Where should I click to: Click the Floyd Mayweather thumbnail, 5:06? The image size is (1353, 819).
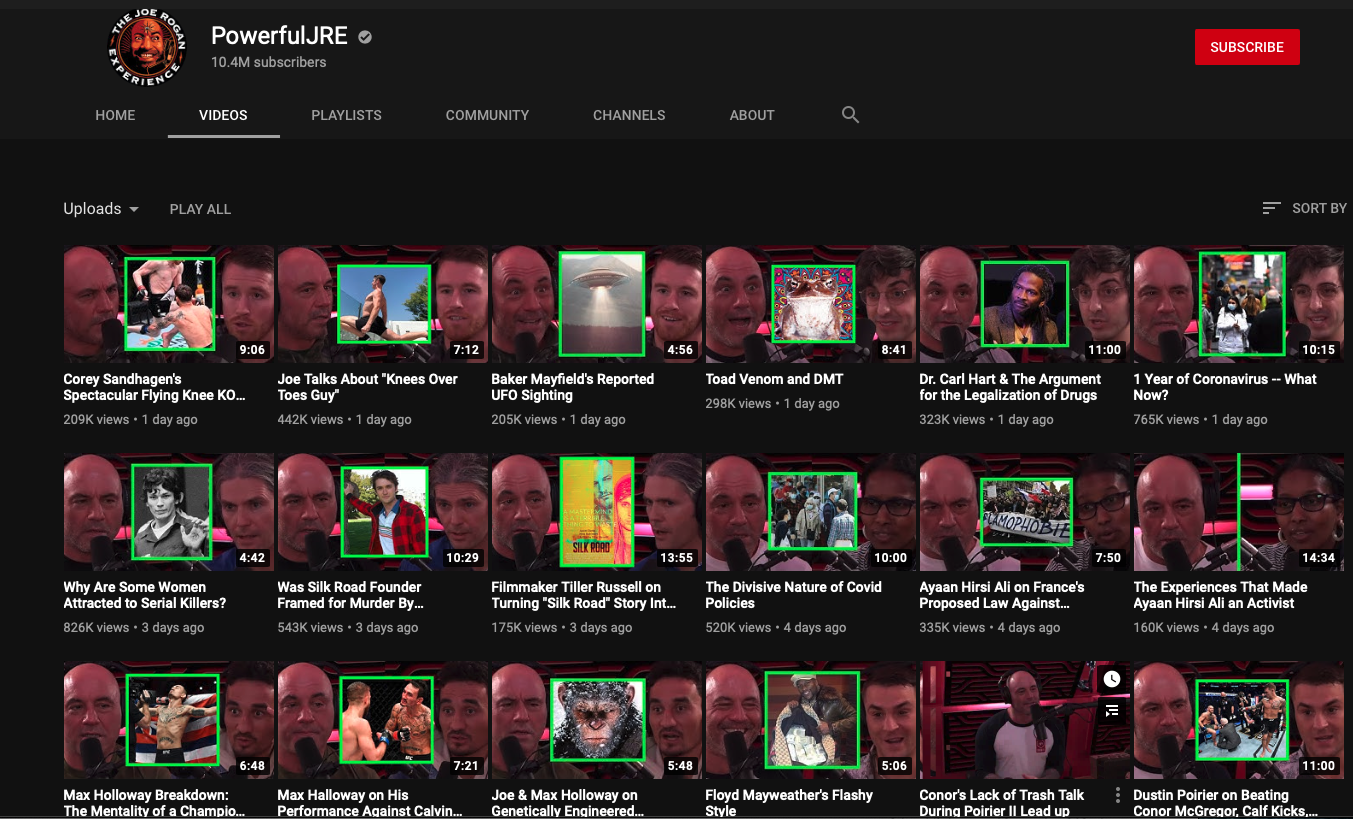pyautogui.click(x=810, y=720)
